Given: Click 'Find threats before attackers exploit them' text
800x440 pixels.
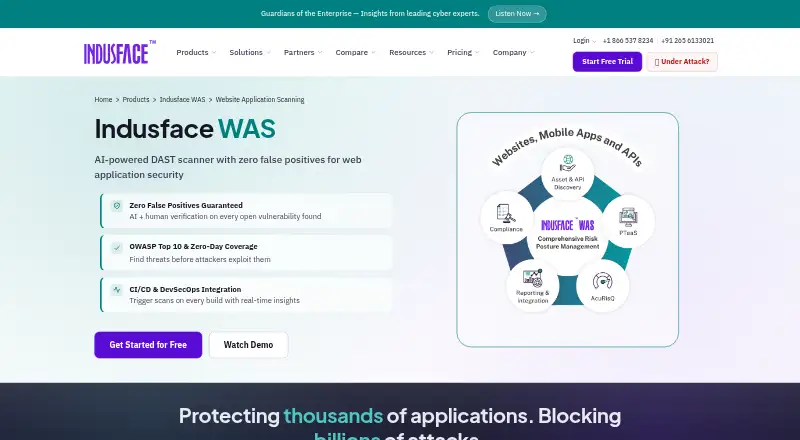Looking at the screenshot, I should point(200,259).
